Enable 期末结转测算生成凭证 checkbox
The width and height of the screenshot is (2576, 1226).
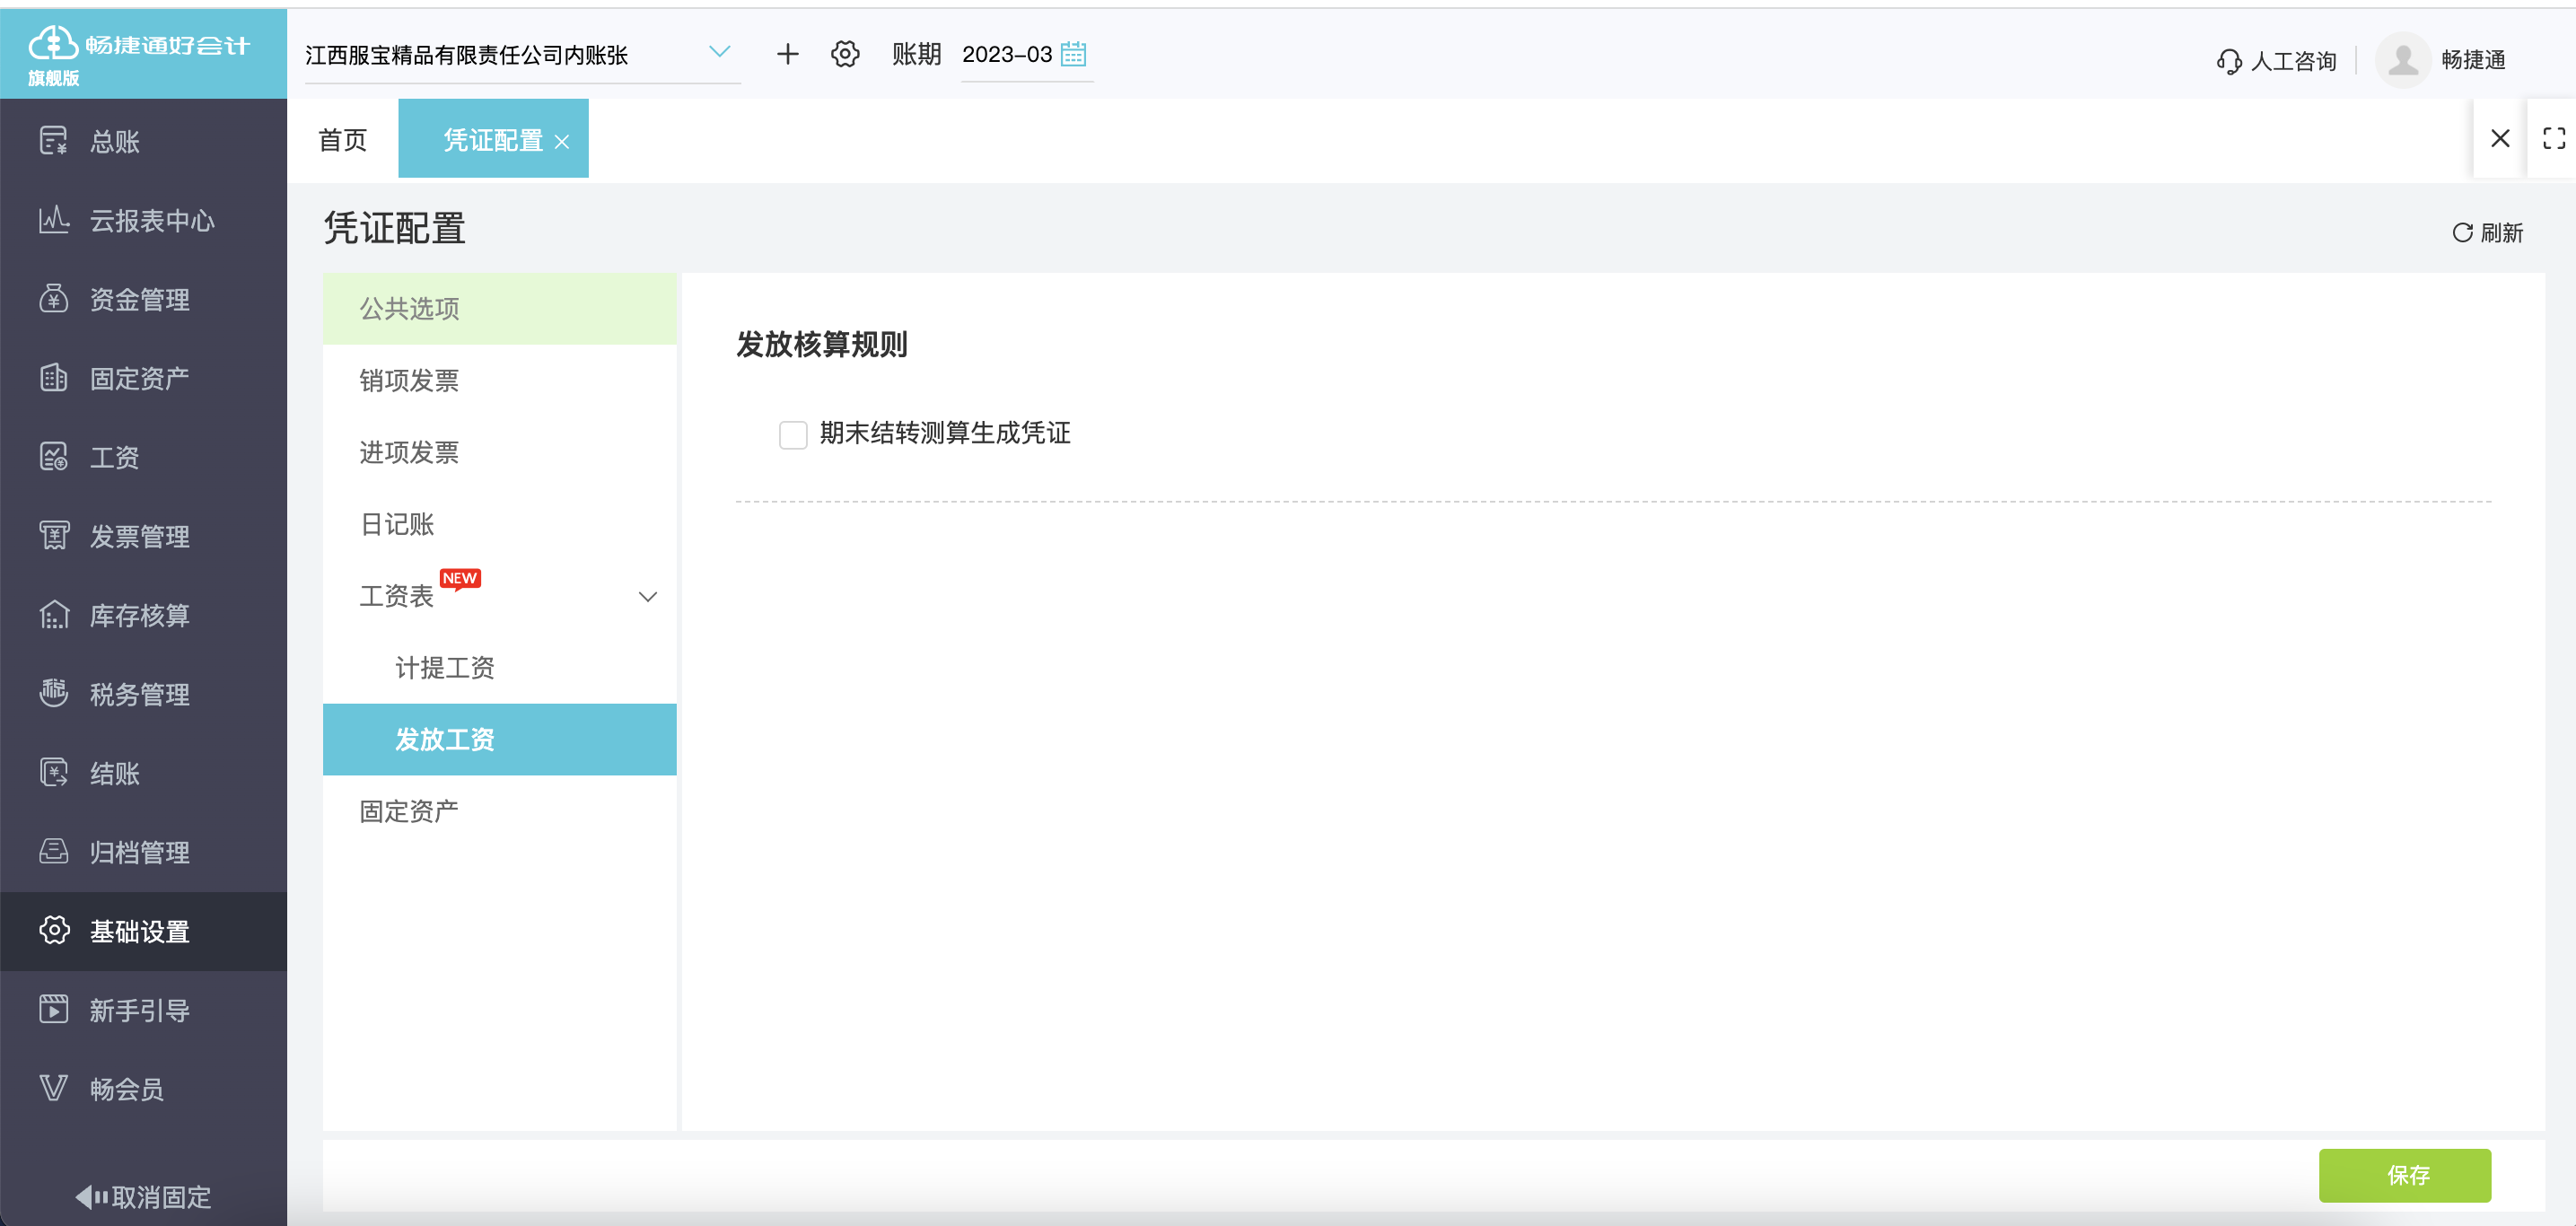[x=787, y=433]
